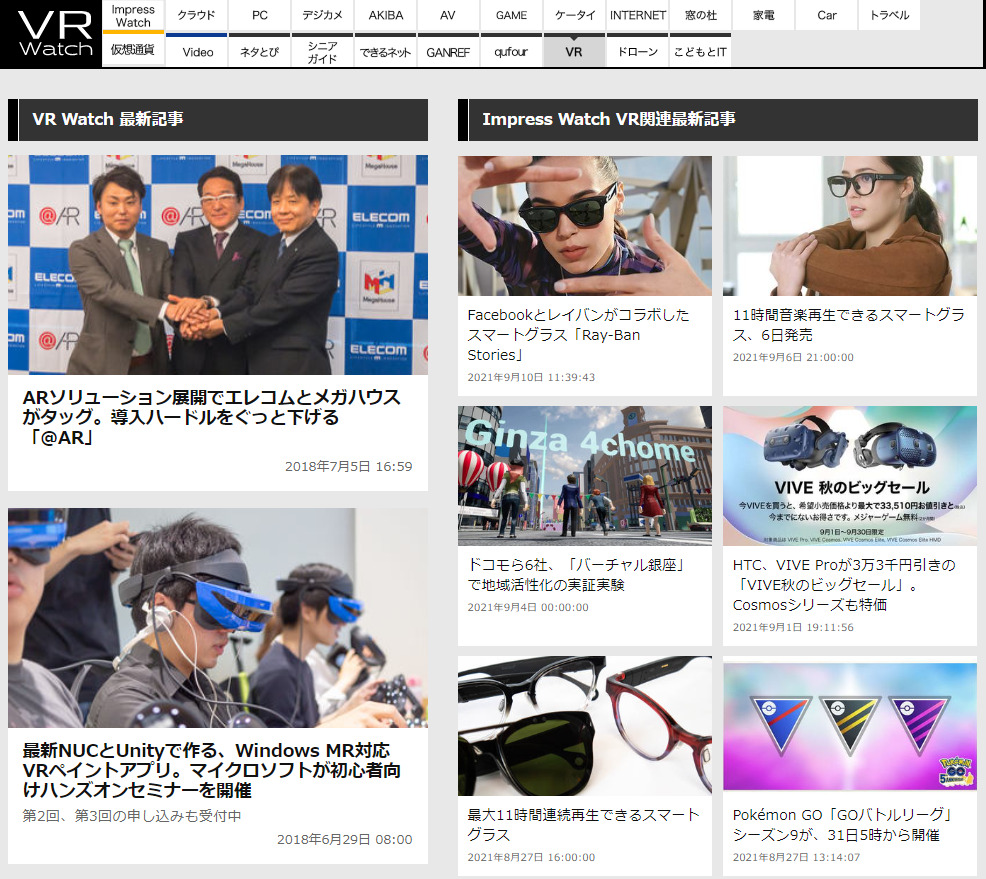Image resolution: width=986 pixels, height=879 pixels.
Task: Open the GANREF tab
Action: 448,51
